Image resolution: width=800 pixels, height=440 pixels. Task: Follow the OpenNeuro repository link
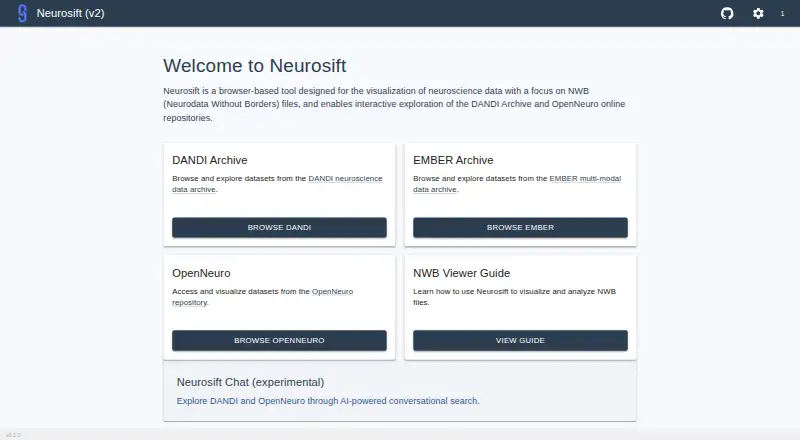point(332,291)
